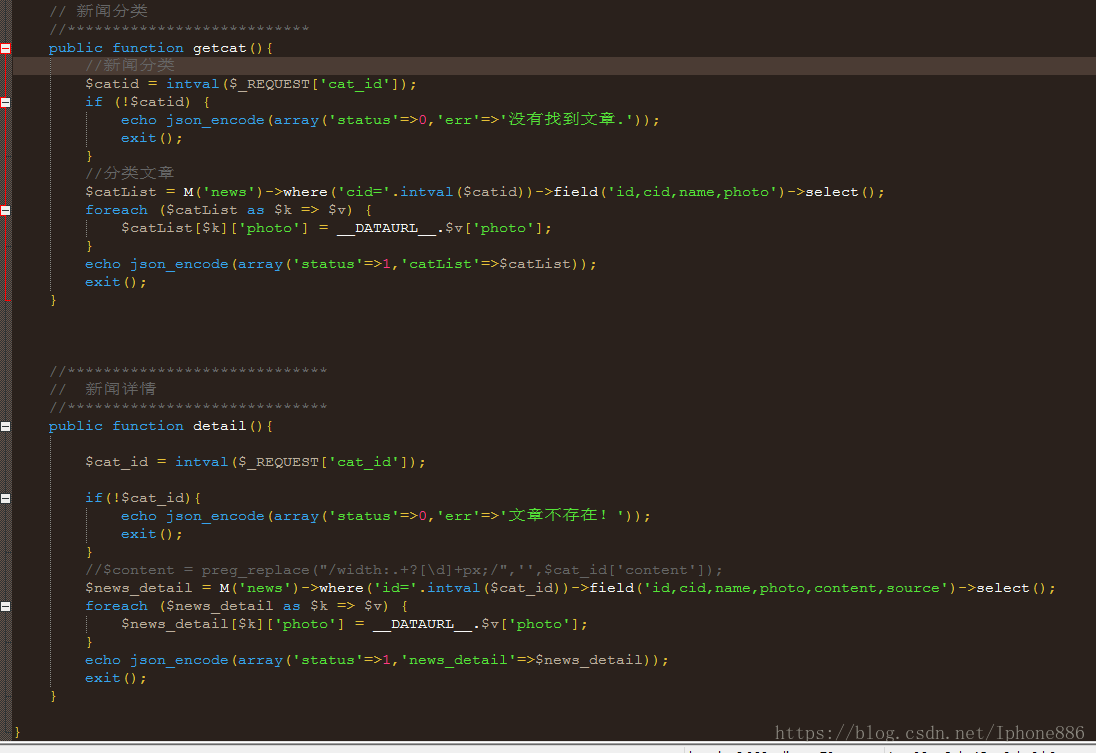
Task: Click the //分类文章 comment
Action: pyautogui.click(x=130, y=174)
